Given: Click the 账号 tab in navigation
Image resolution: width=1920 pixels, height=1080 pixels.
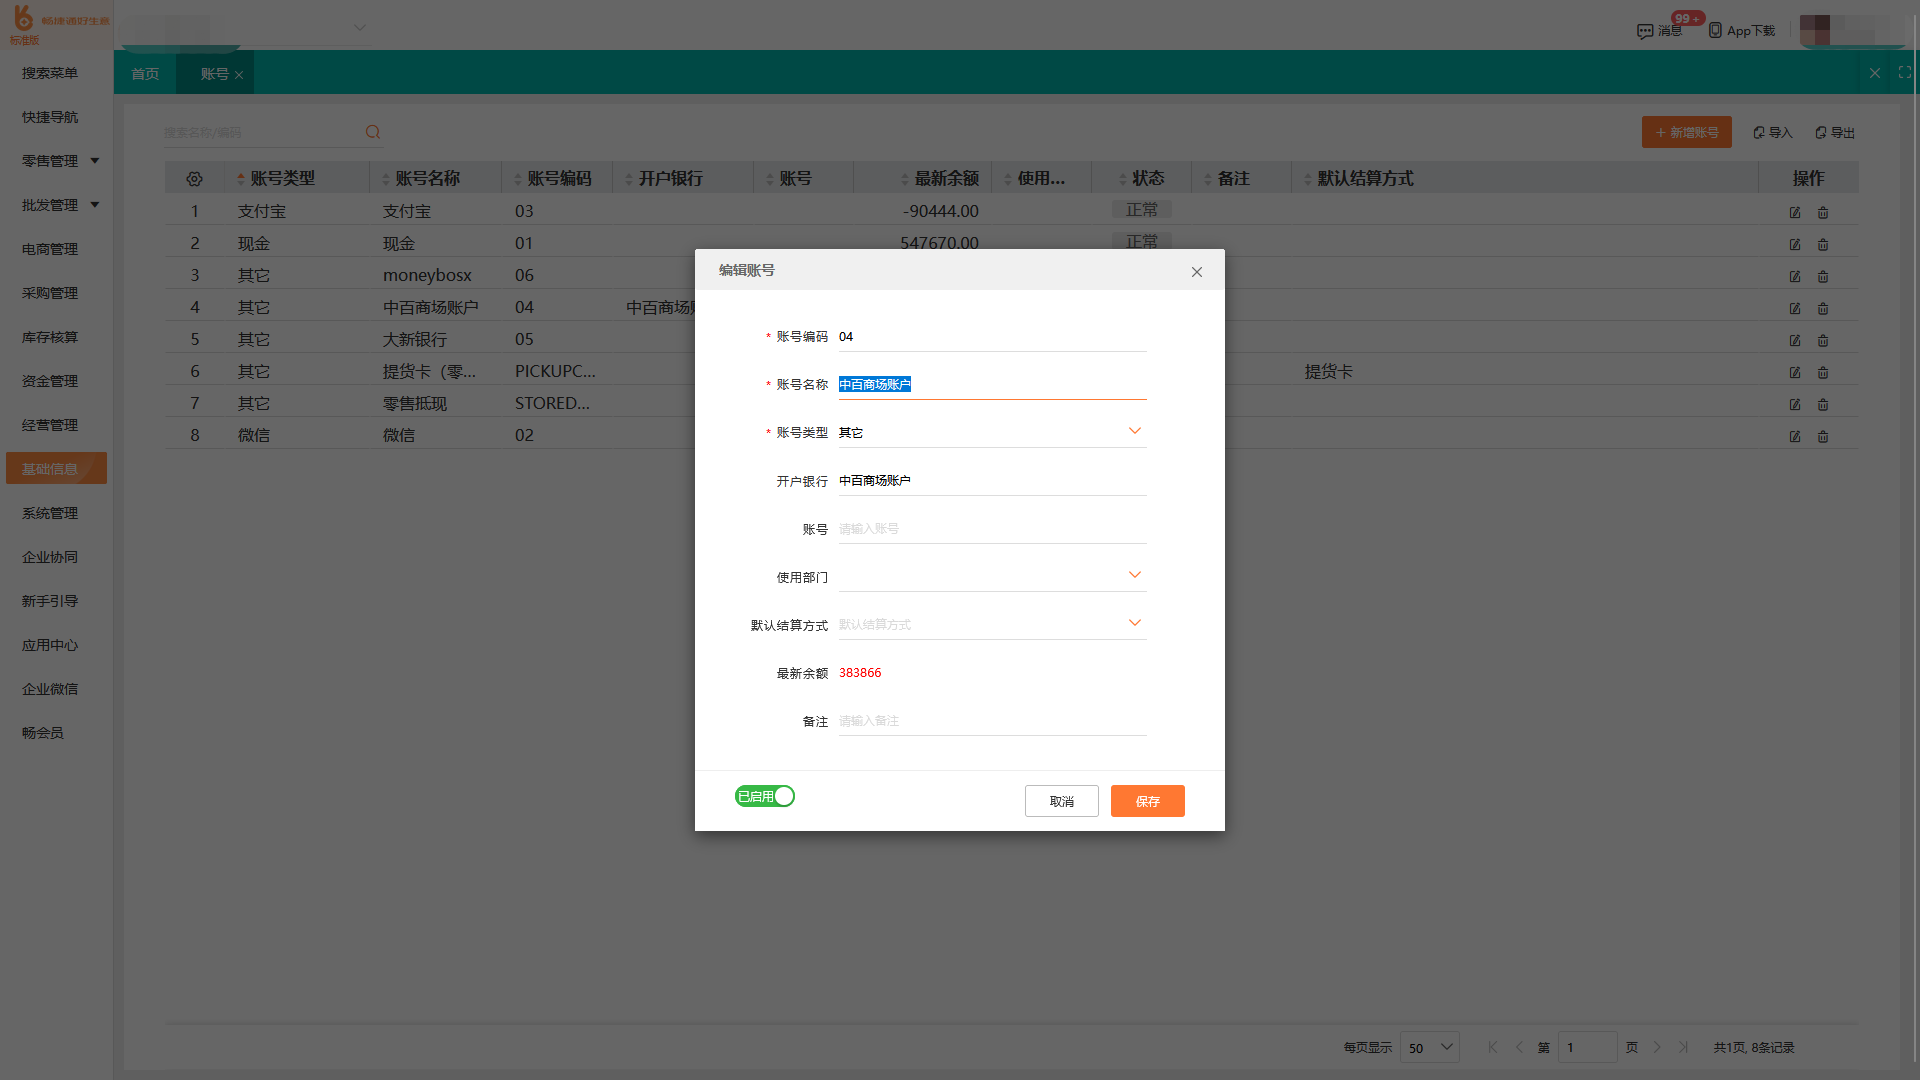Looking at the screenshot, I should point(214,73).
